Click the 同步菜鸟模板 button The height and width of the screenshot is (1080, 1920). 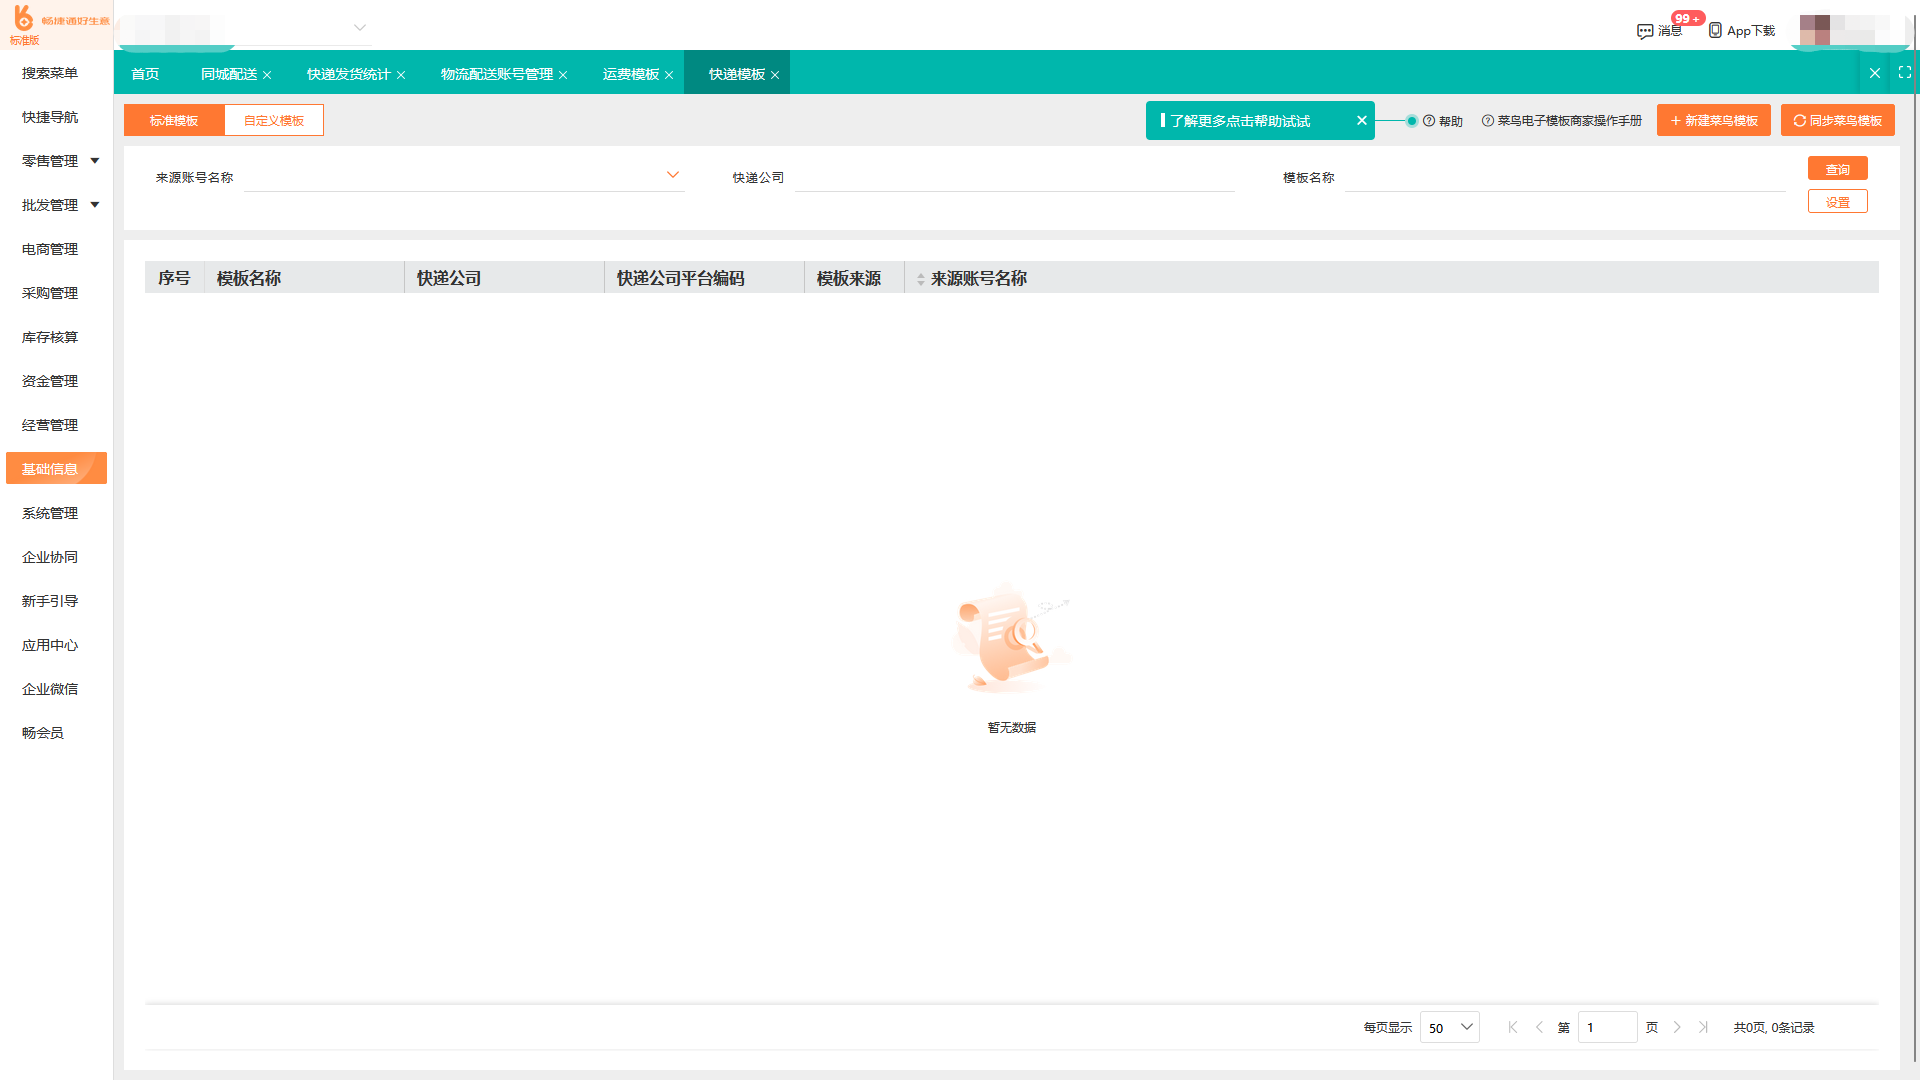(1837, 121)
